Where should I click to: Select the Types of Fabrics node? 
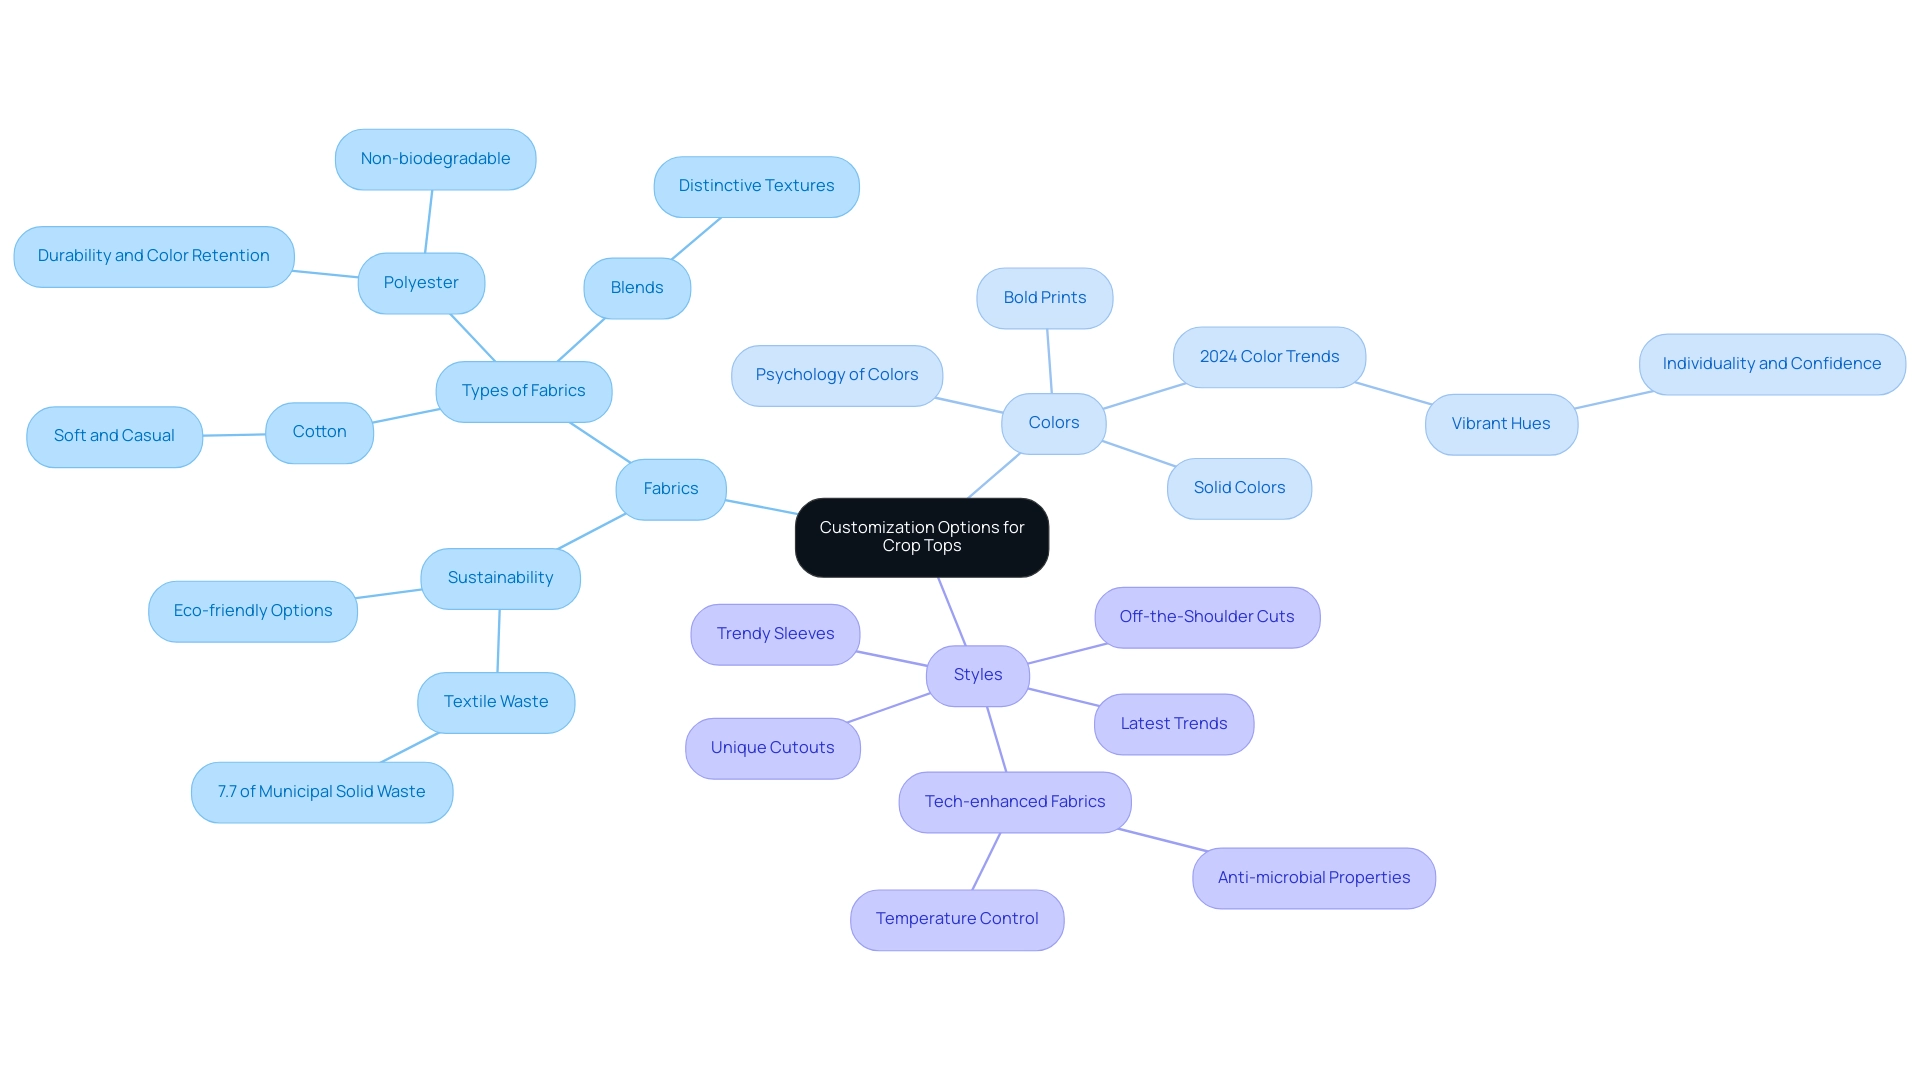522,389
